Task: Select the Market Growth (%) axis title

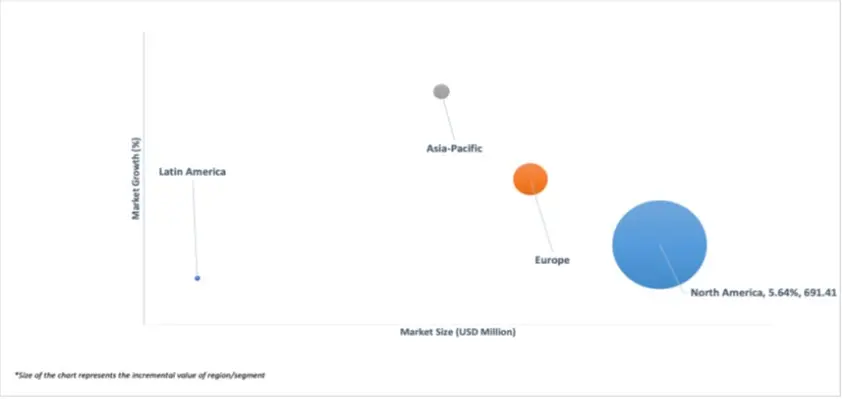Action: [x=136, y=179]
